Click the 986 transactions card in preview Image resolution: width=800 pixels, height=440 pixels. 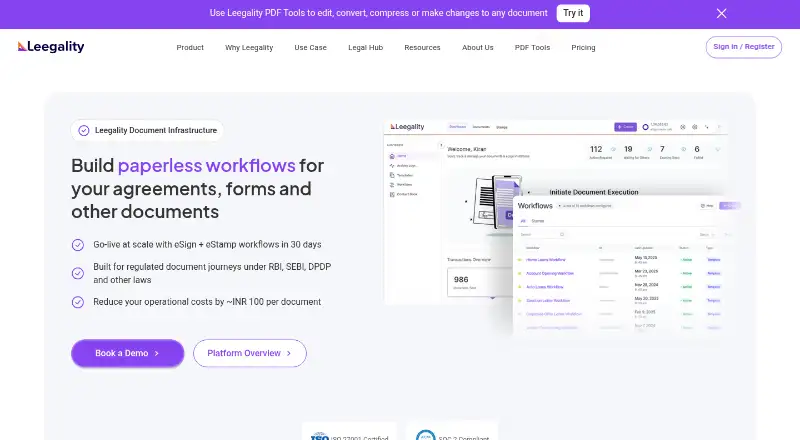(480, 282)
